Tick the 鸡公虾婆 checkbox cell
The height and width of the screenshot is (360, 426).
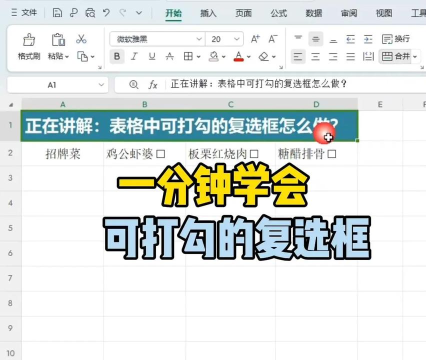point(161,154)
